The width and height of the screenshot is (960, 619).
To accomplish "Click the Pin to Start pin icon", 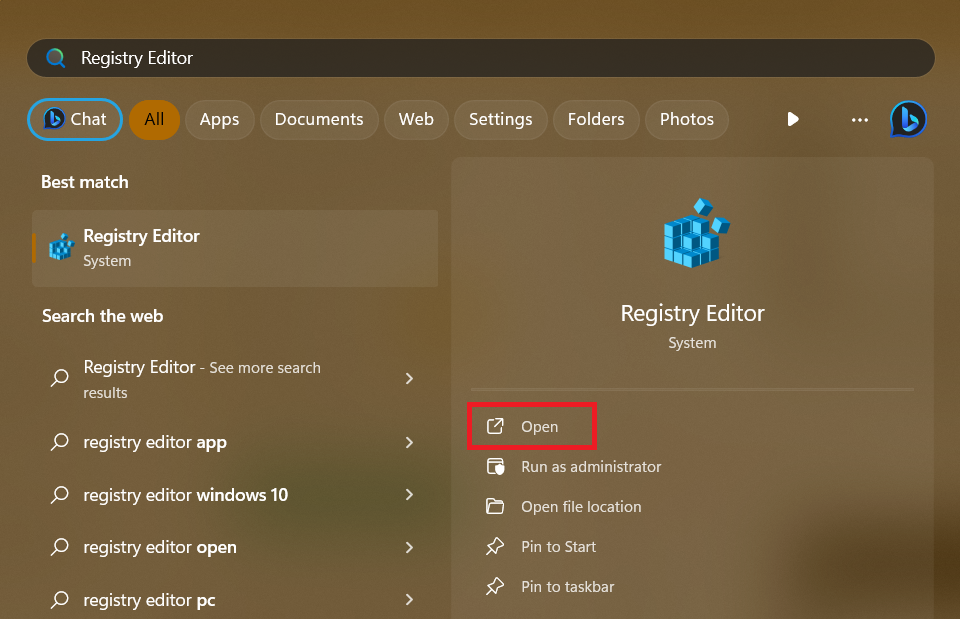I will tap(495, 546).
